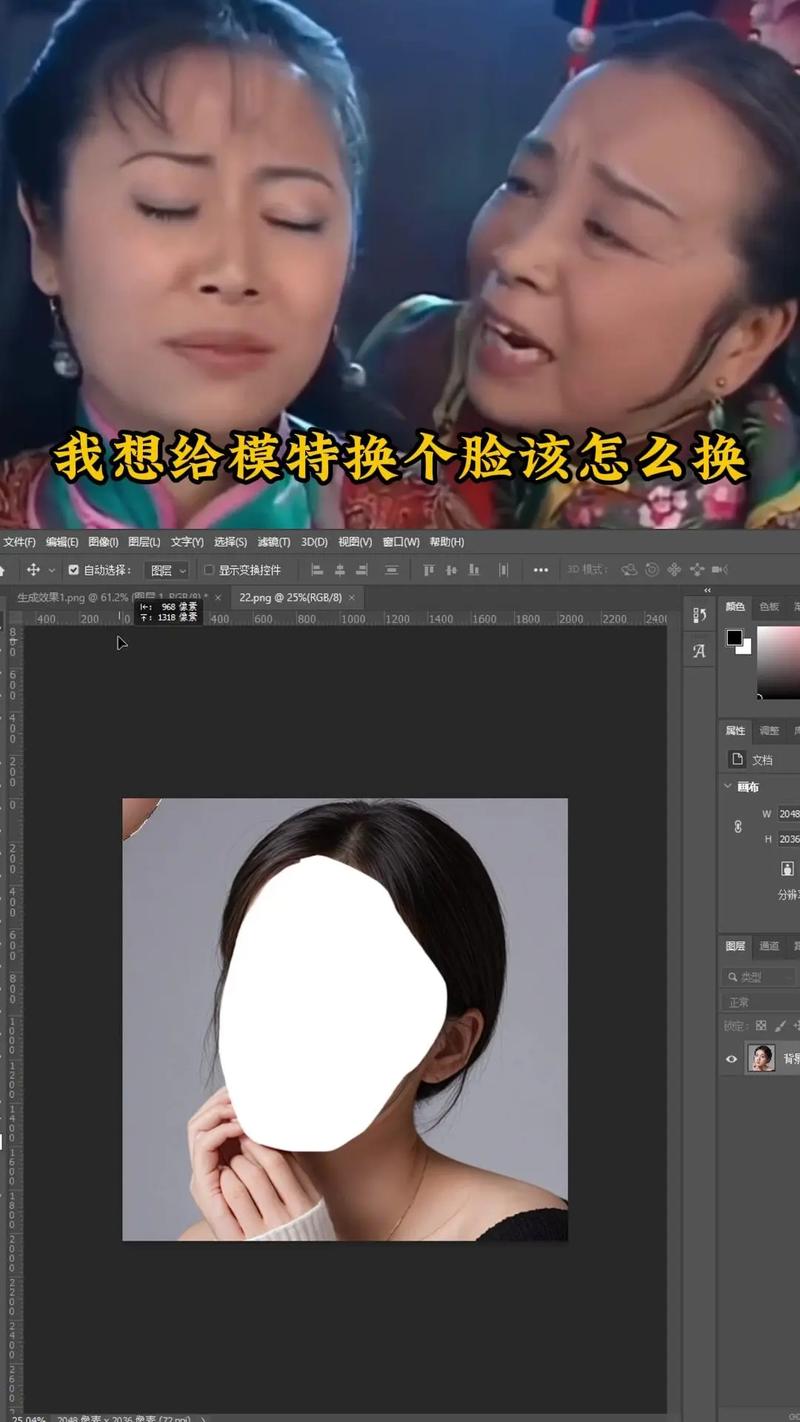Select the Move tool in the options bar

tap(33, 570)
